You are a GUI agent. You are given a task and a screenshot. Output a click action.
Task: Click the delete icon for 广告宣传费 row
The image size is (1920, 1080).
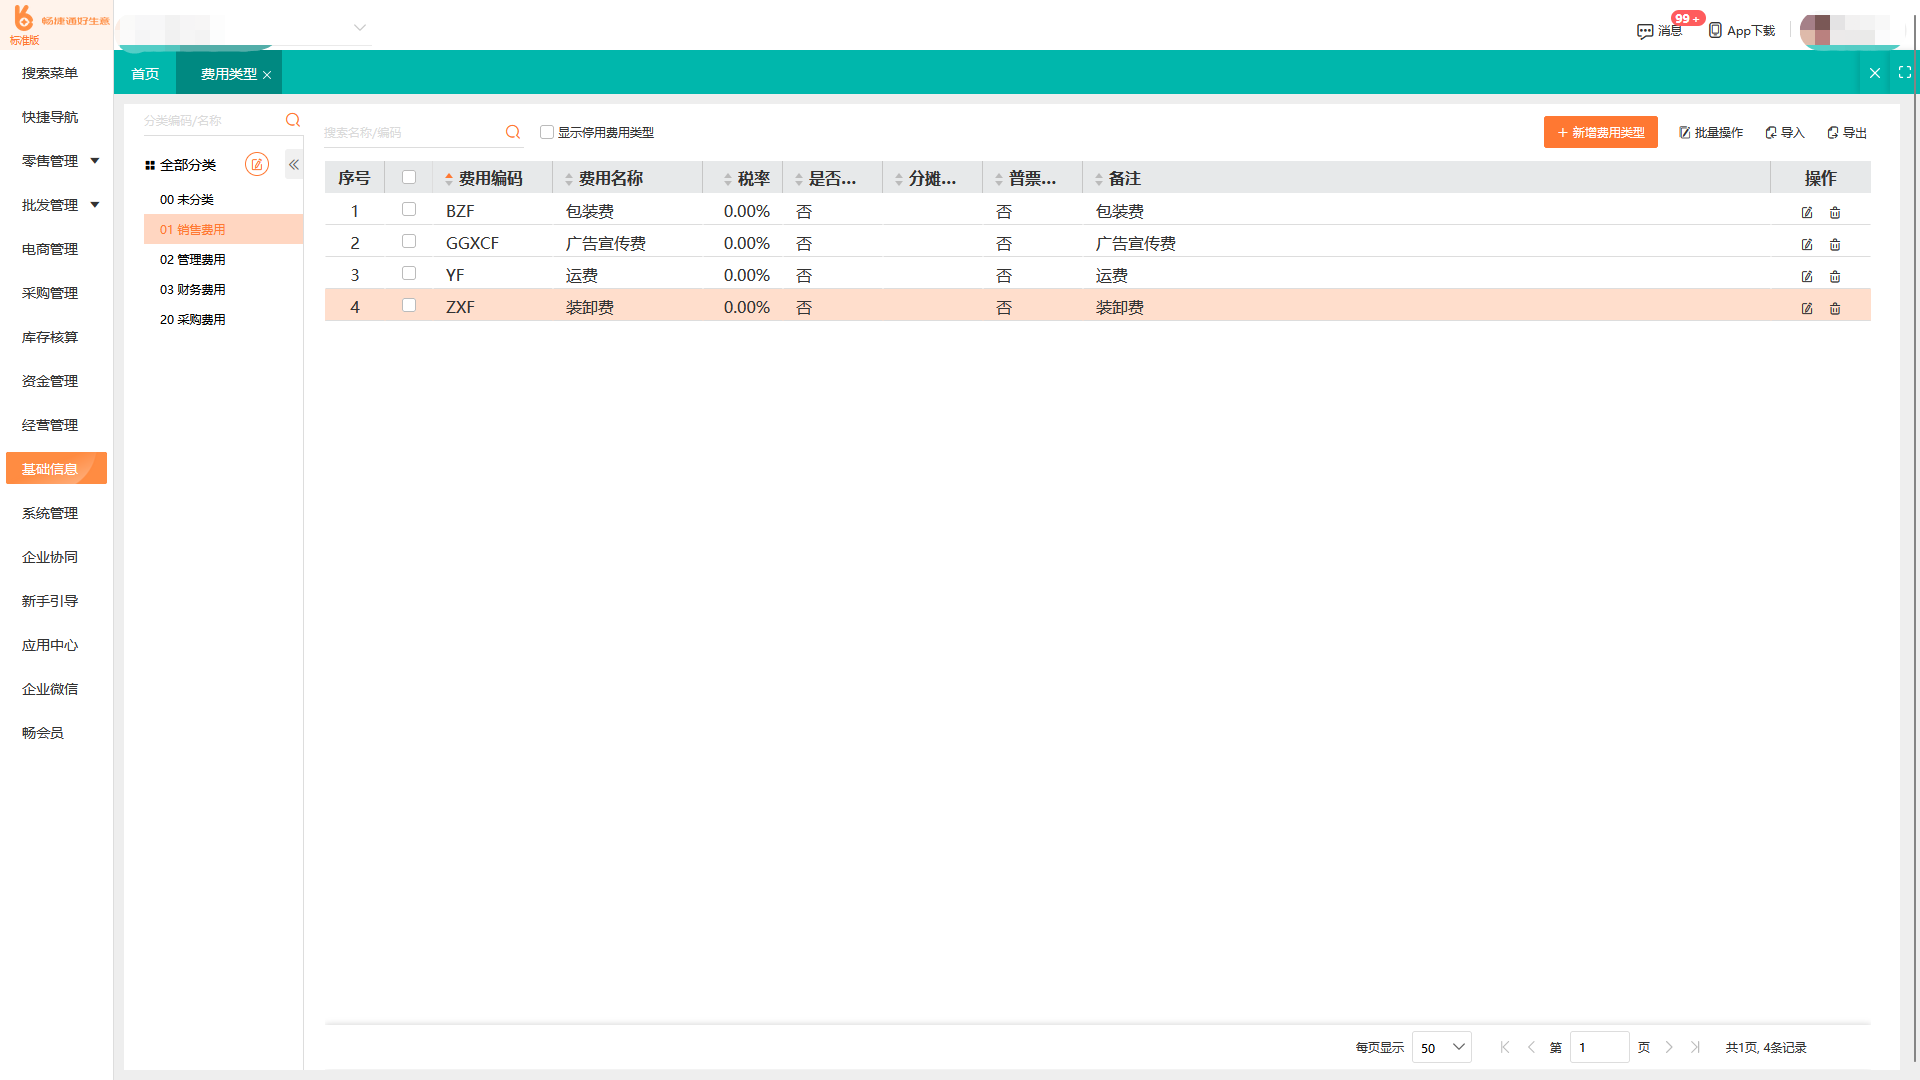click(x=1836, y=243)
